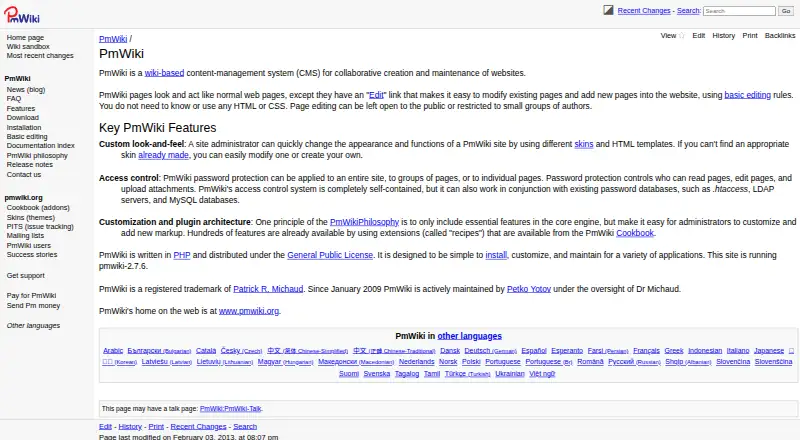Open Get support sidebar link
This screenshot has height=440, width=800.
(26, 276)
